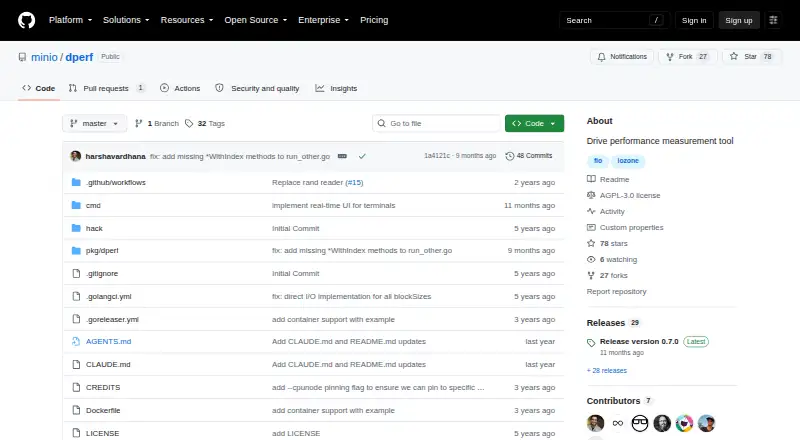Click the iozone topic tag
Image resolution: width=800 pixels, height=440 pixels.
click(628, 161)
